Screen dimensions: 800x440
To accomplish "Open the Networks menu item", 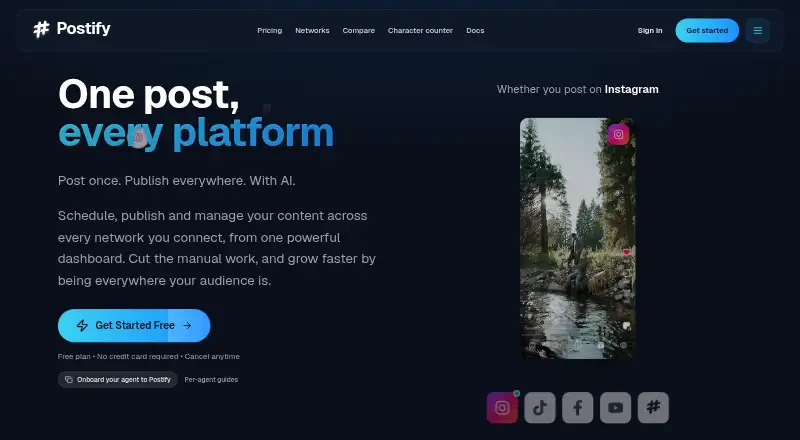I will click(312, 31).
